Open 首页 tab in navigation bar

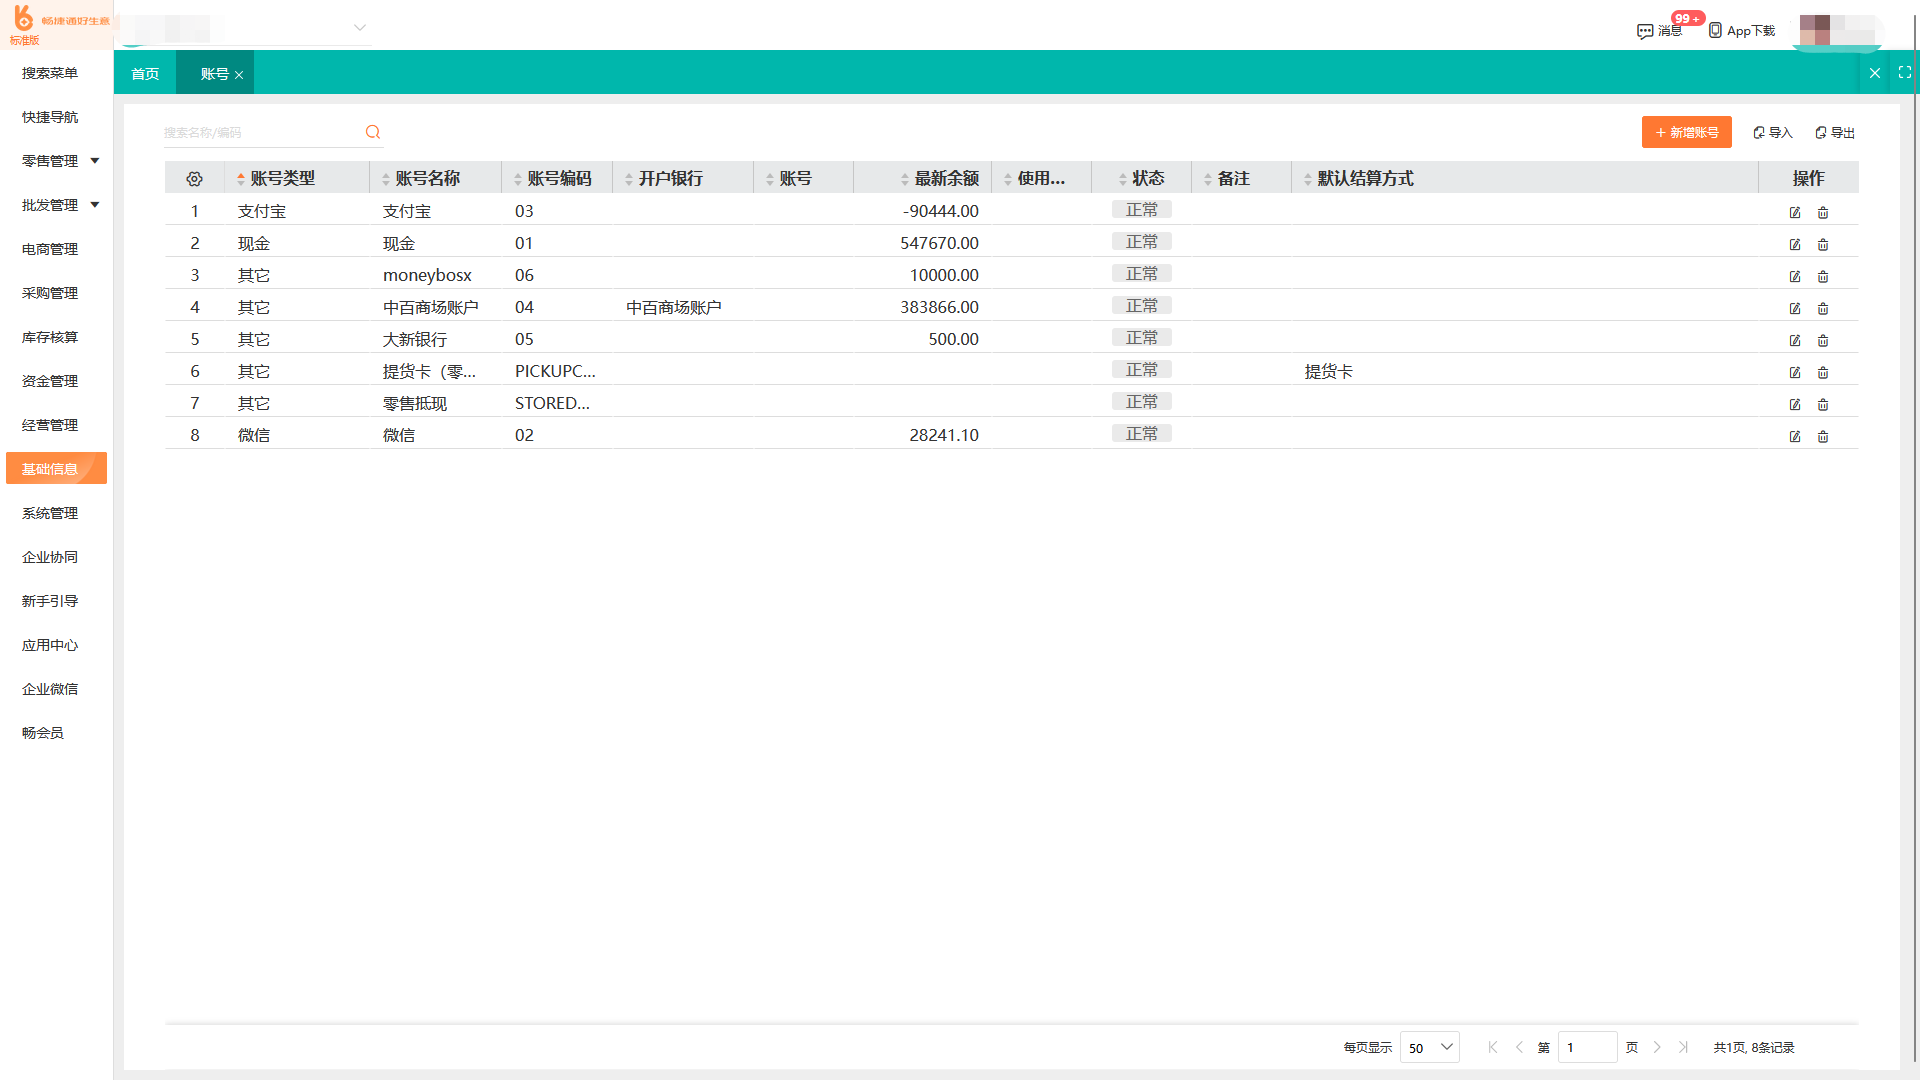tap(145, 73)
